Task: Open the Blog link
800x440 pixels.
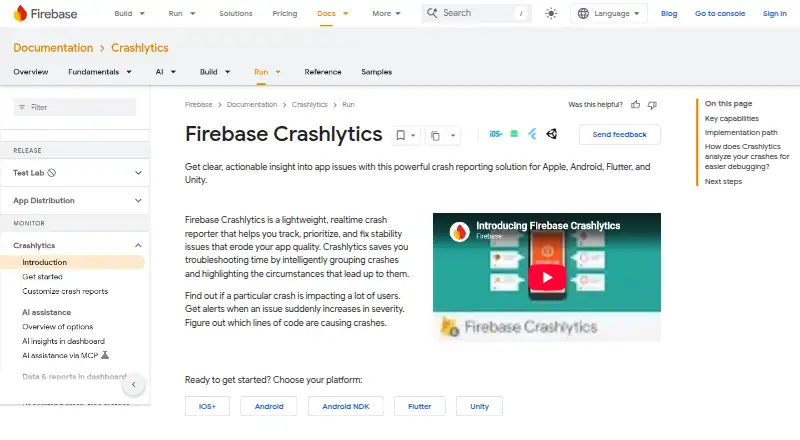Action: click(669, 13)
